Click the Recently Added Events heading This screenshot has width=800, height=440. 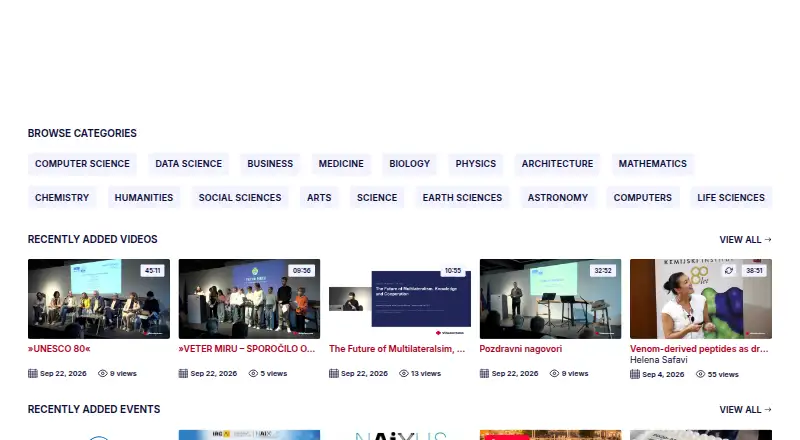(94, 409)
